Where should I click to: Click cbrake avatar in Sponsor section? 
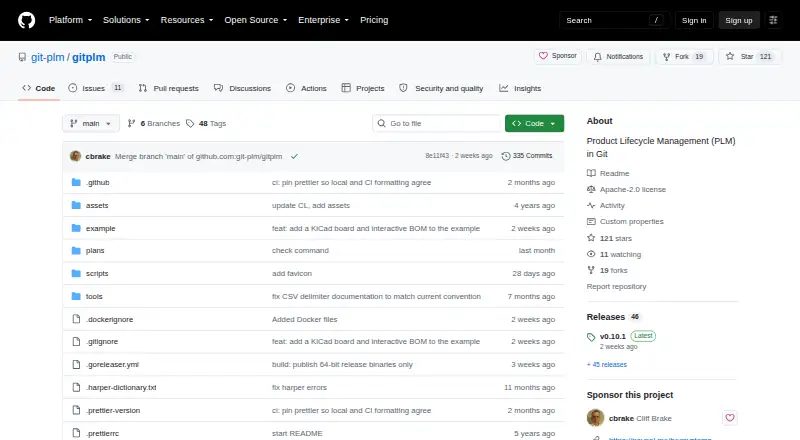point(595,418)
